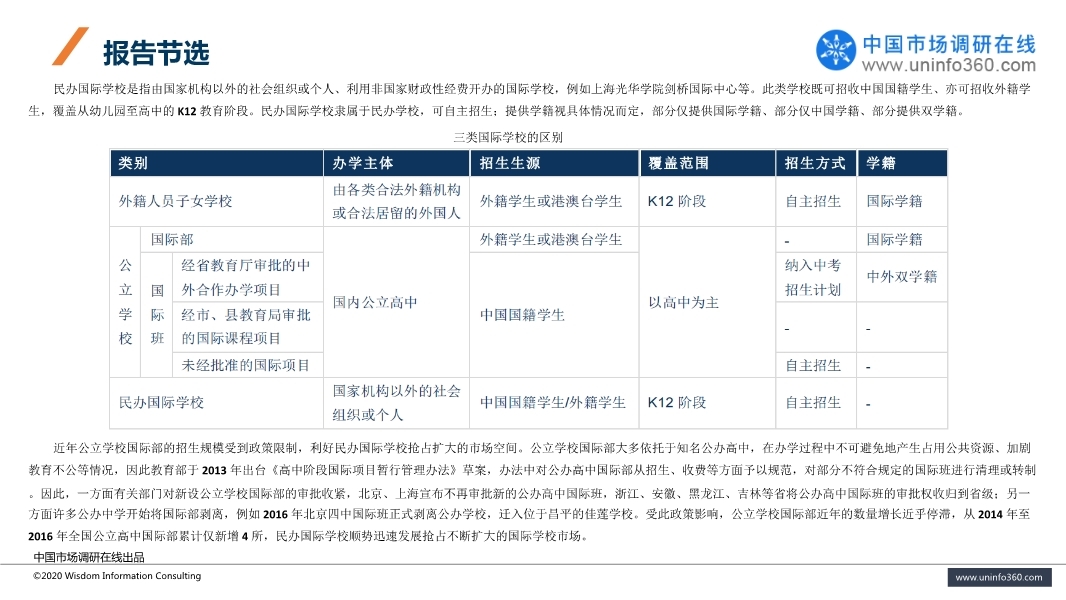Select the 中外双学籍 cell
This screenshot has height=600, width=1066.
902,277
